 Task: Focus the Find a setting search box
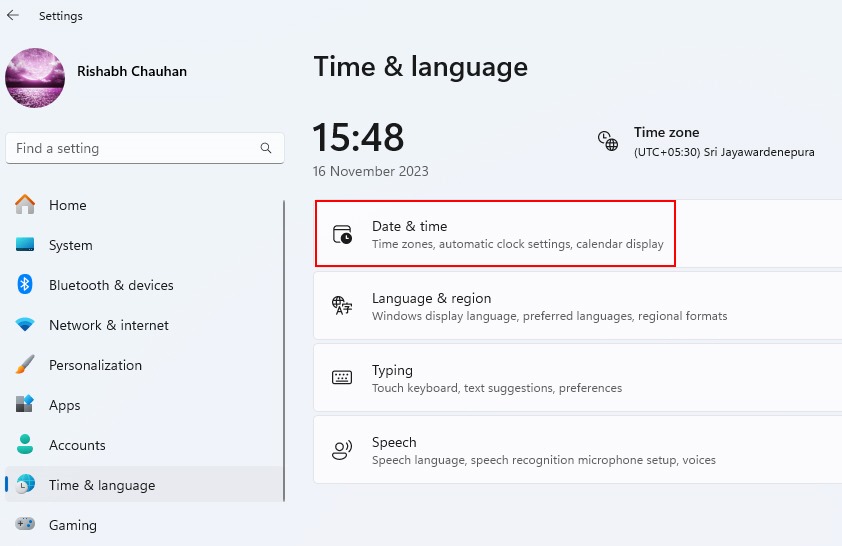[144, 148]
